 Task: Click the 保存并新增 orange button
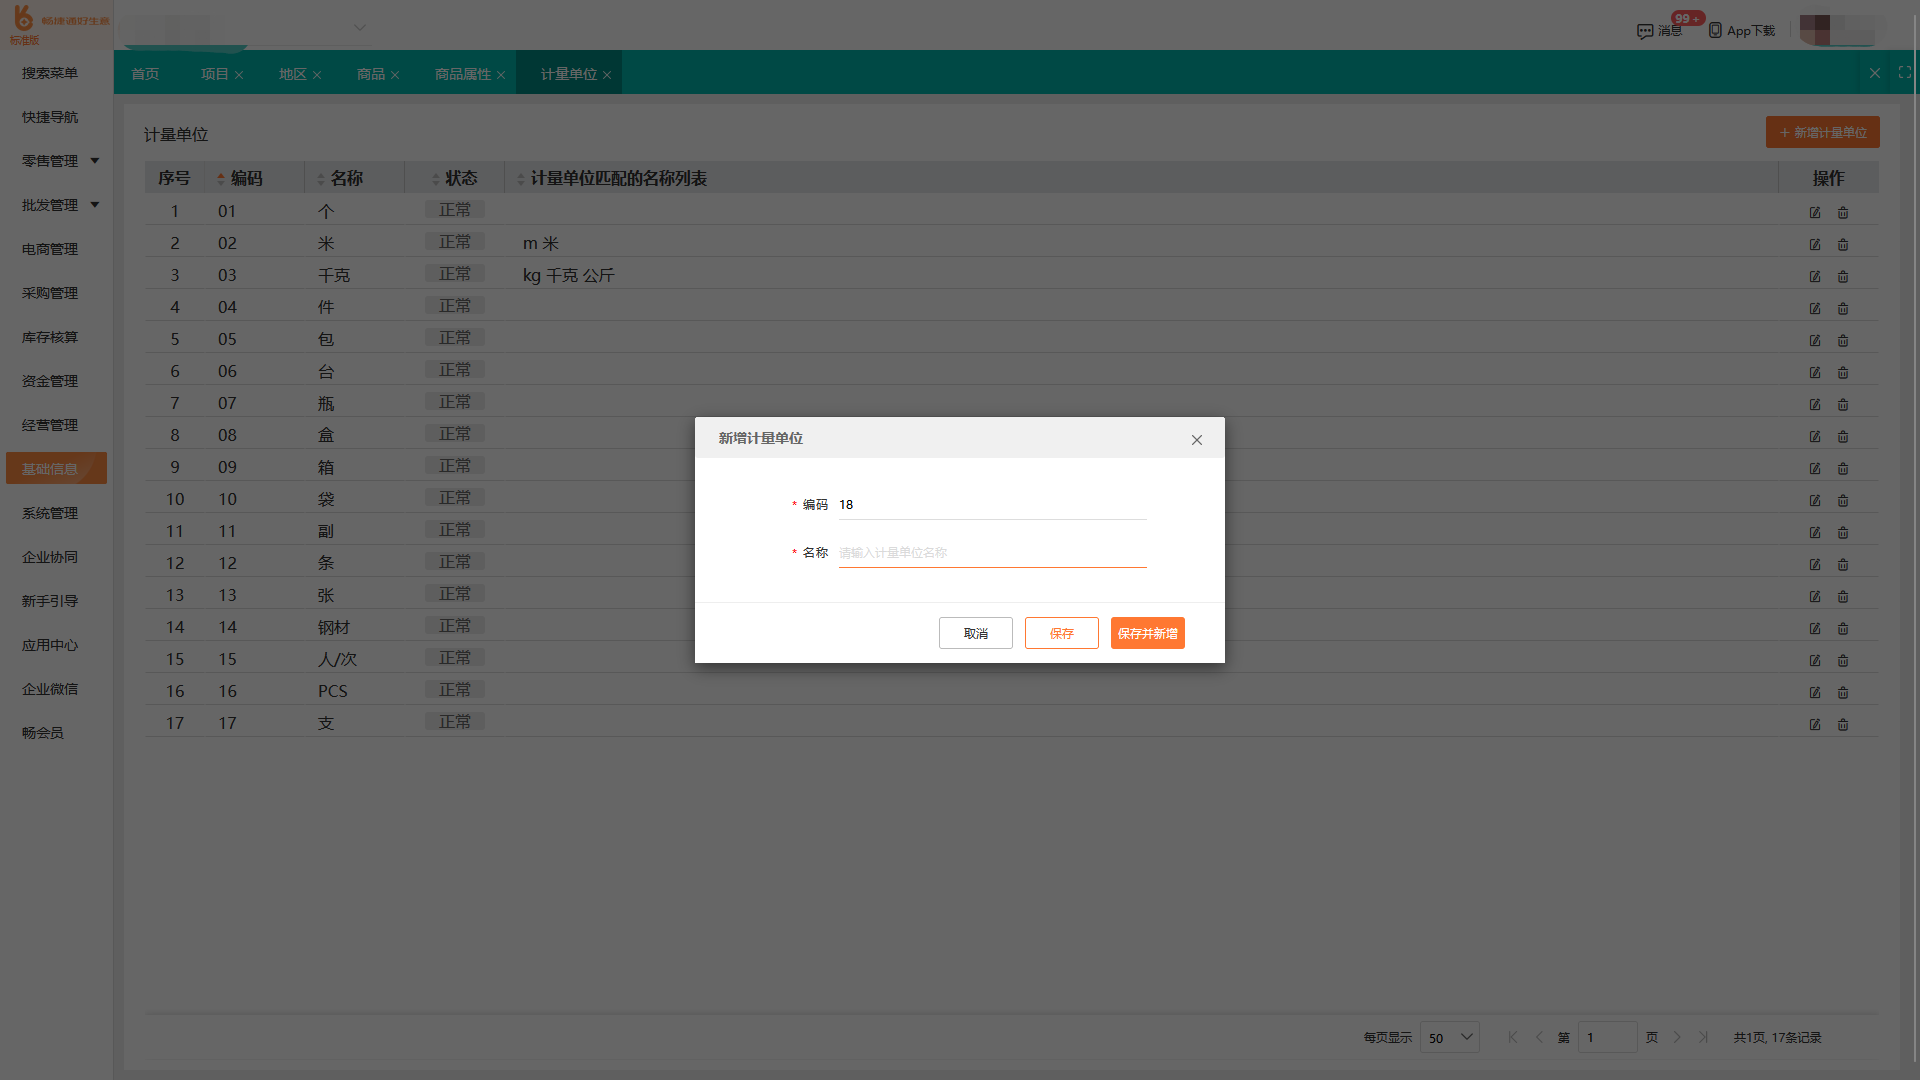click(1147, 633)
